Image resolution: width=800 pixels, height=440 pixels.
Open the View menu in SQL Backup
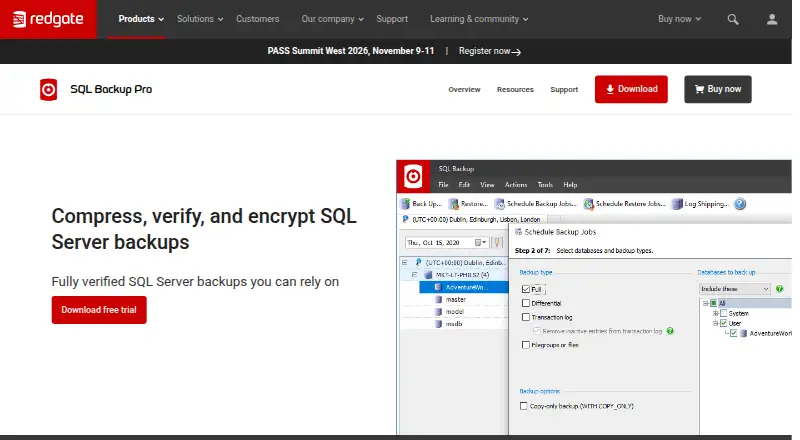click(487, 185)
